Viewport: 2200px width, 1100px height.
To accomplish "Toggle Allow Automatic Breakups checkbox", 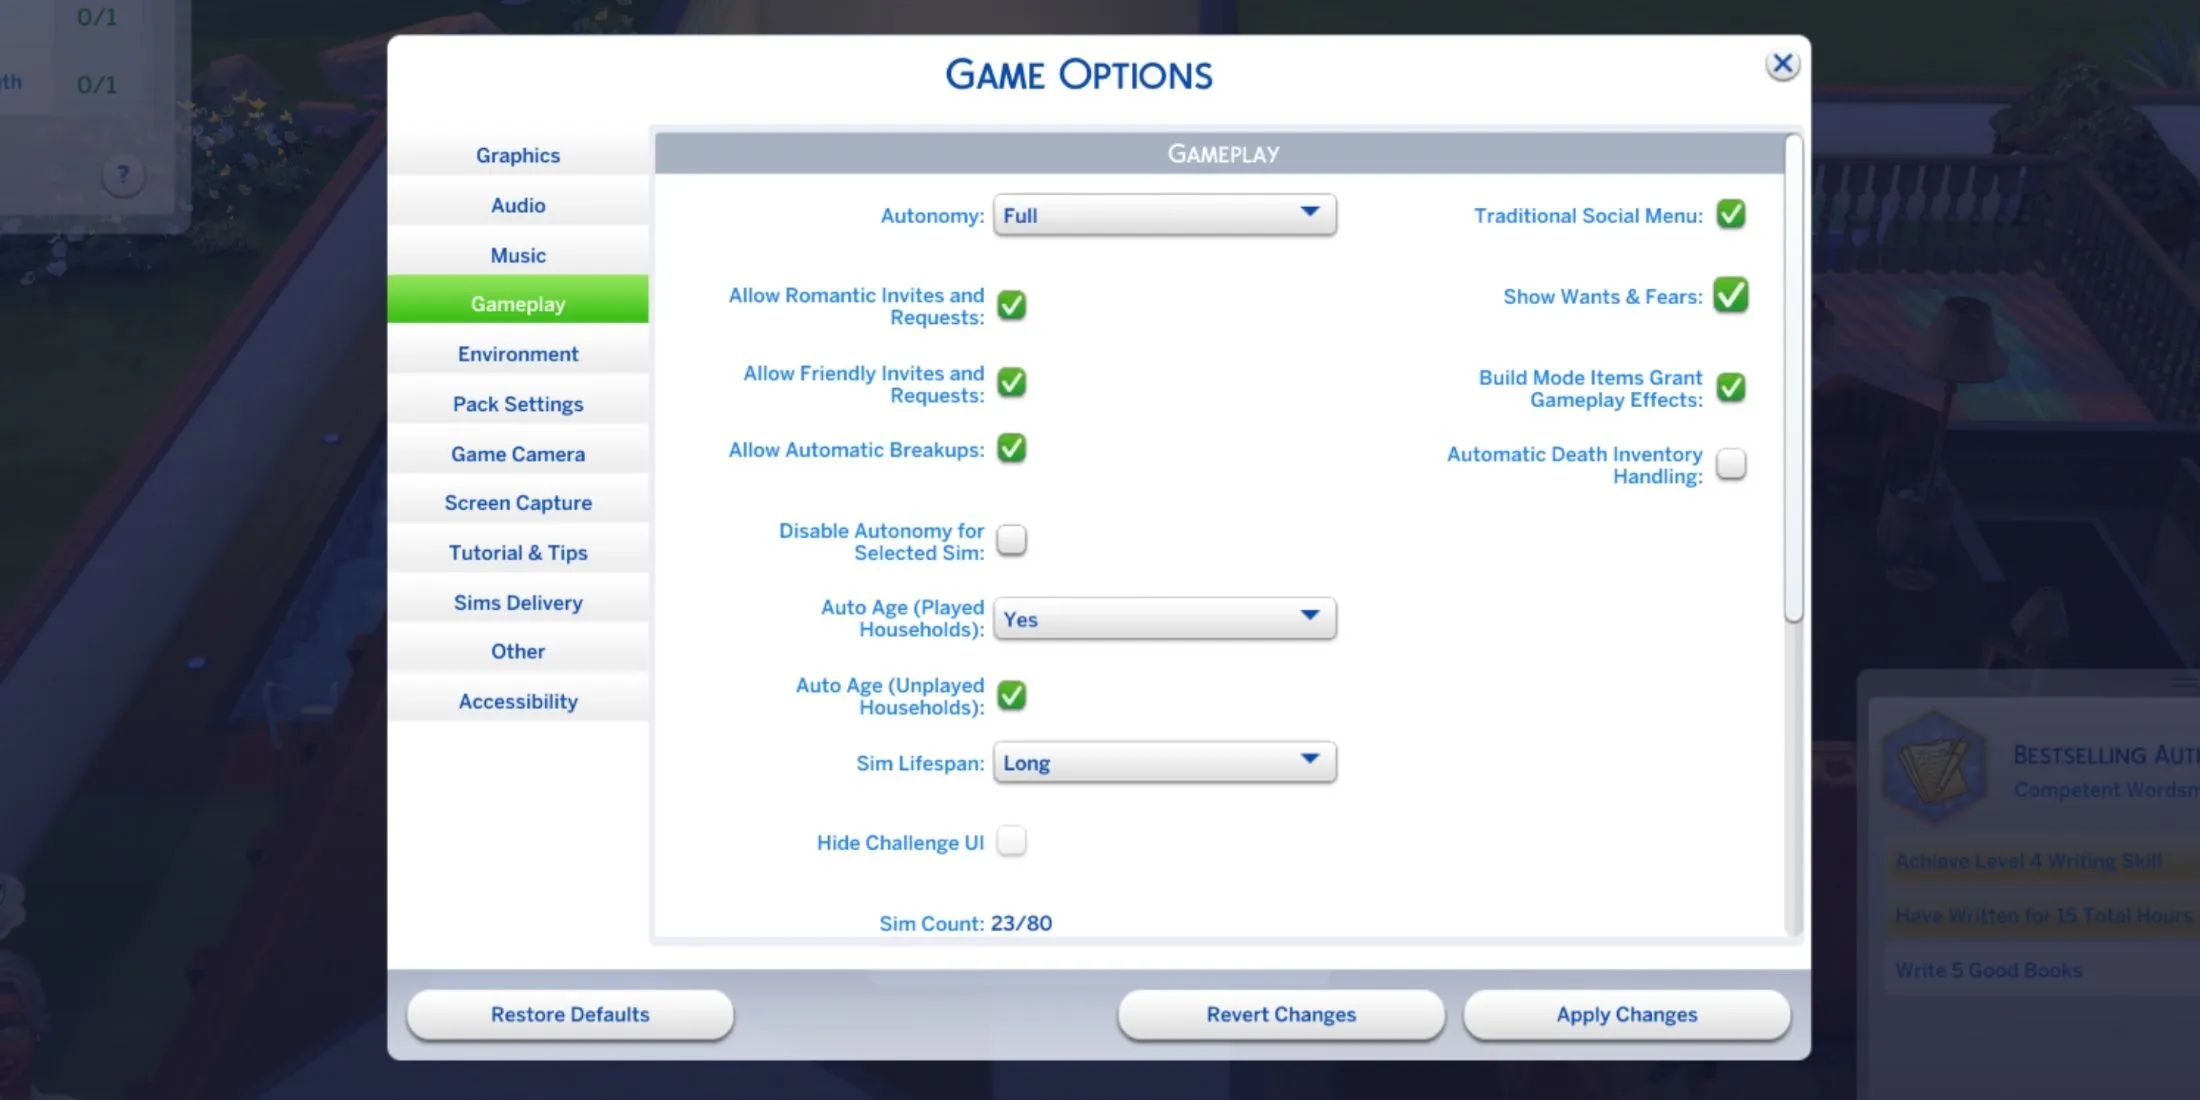I will point(1013,449).
